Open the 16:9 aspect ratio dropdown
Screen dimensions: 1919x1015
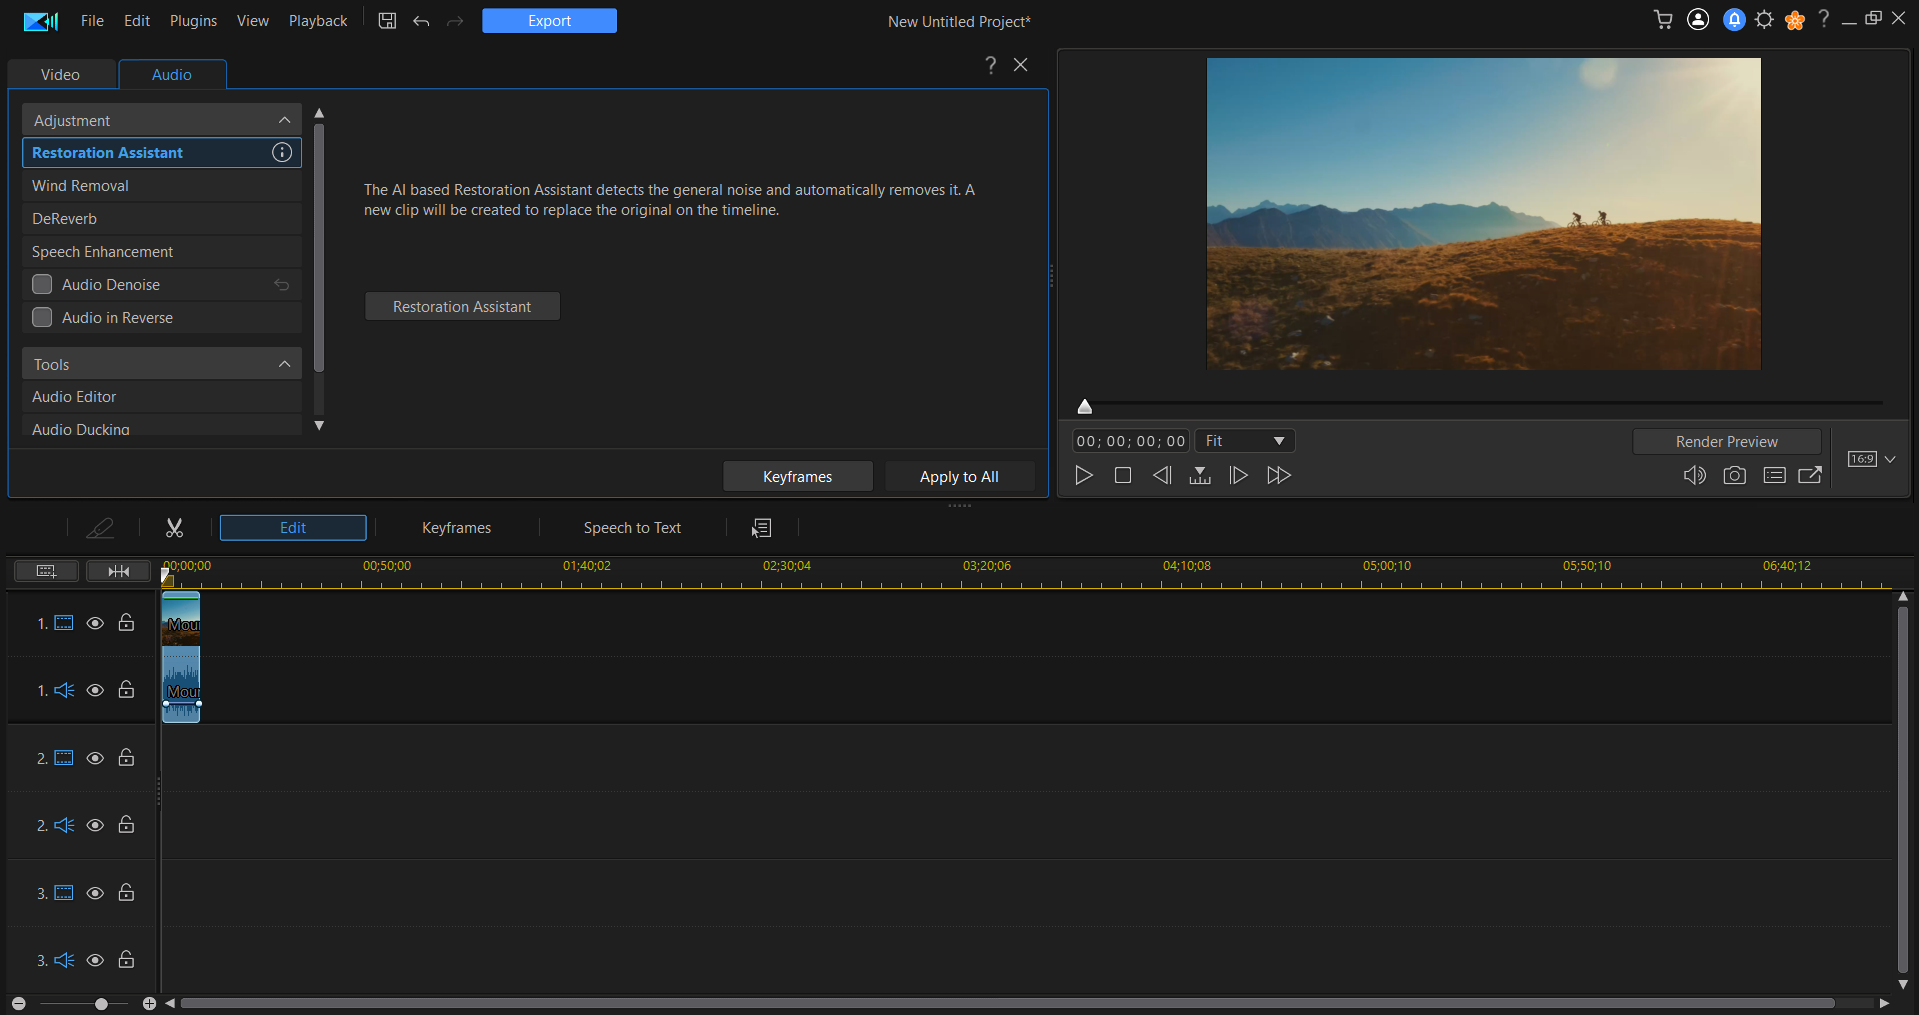pos(1869,459)
